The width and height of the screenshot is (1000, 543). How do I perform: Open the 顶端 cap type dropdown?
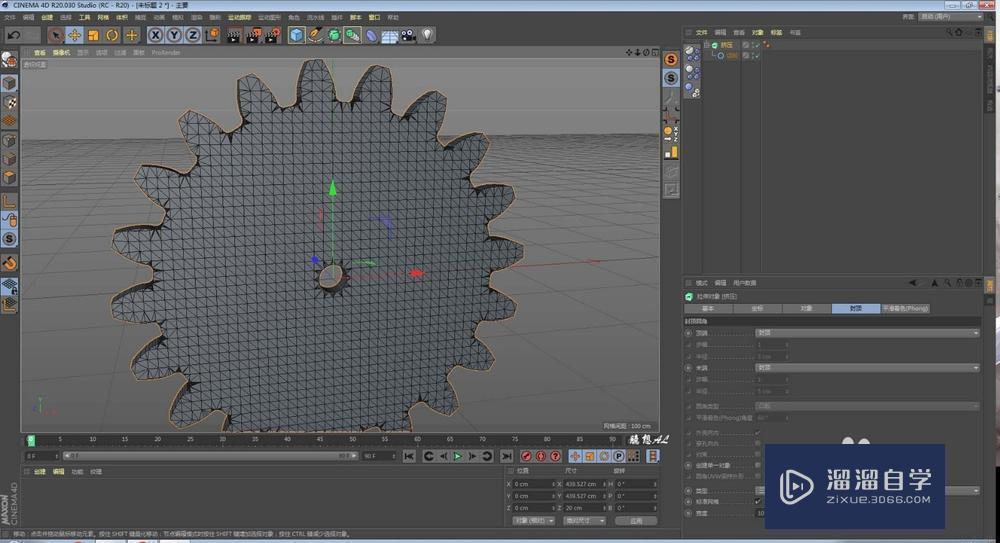[x=866, y=333]
